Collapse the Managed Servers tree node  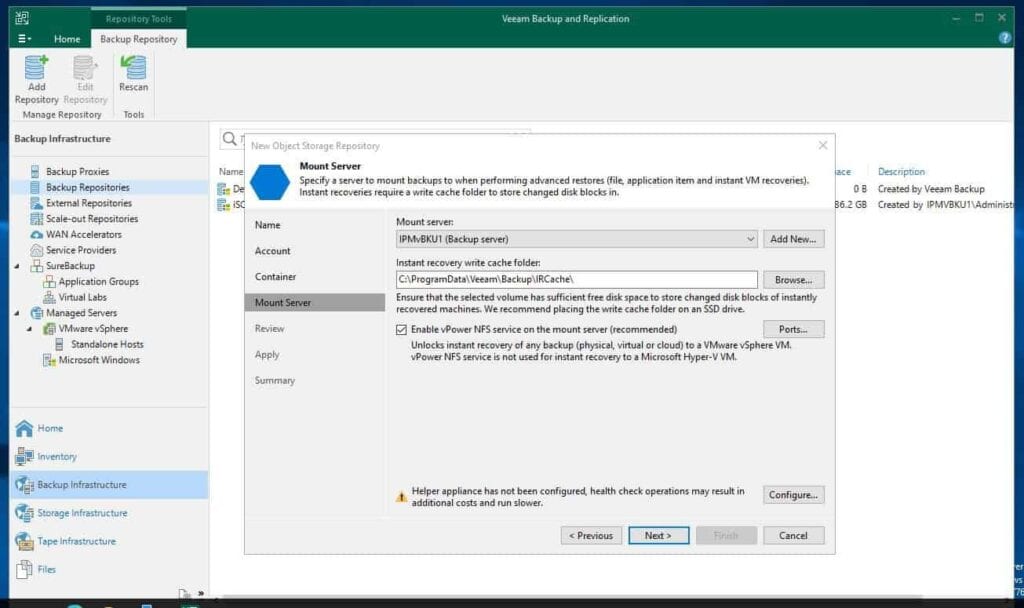(18, 313)
